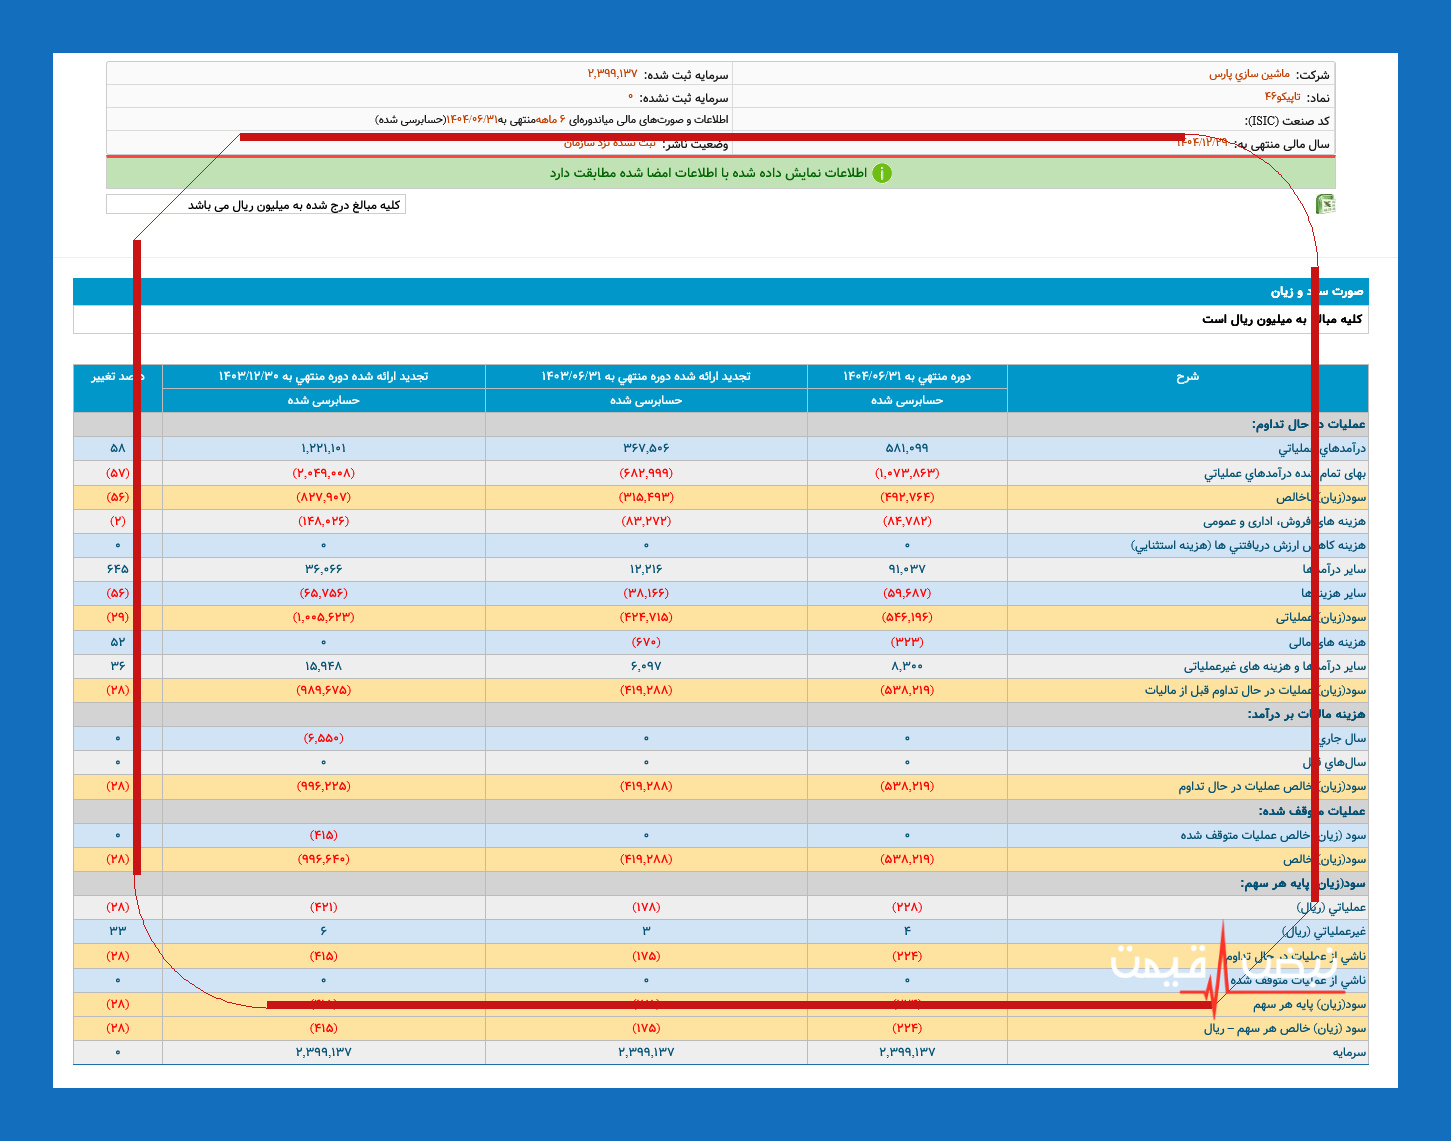Click the Excel export icon
The image size is (1451, 1141).
[x=1325, y=204]
